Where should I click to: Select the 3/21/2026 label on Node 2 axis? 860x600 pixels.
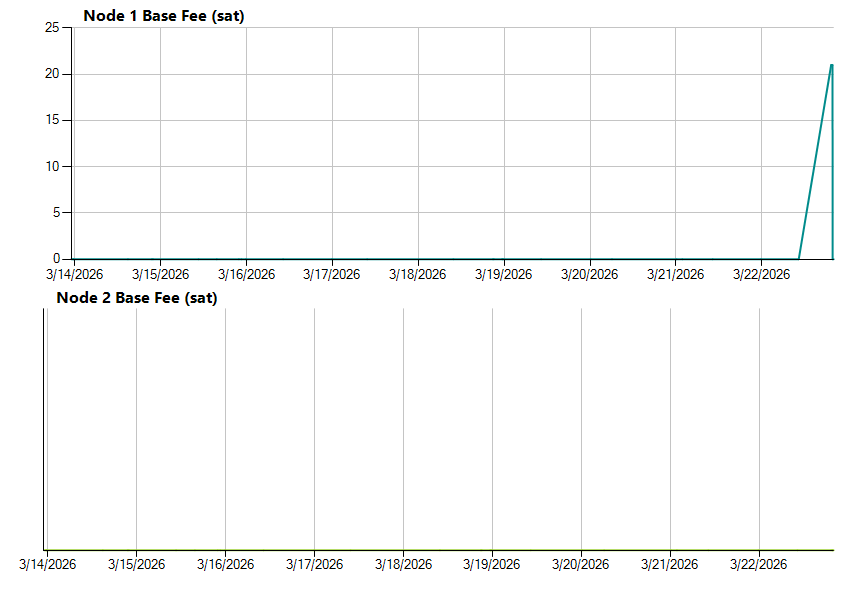(x=670, y=565)
